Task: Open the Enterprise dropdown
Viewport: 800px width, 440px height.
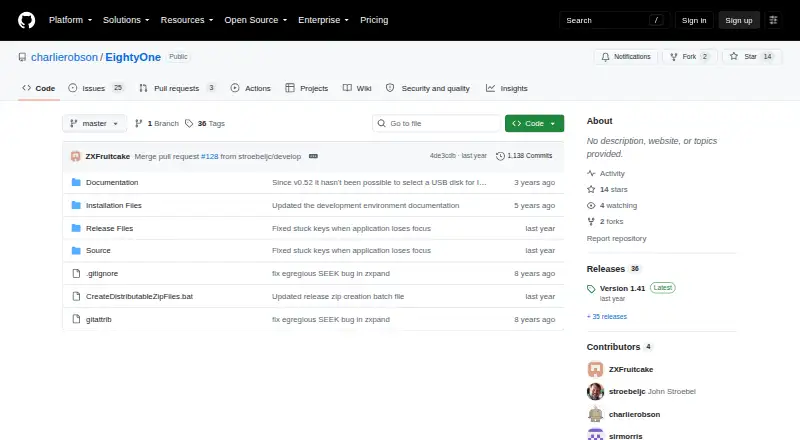Action: tap(323, 20)
